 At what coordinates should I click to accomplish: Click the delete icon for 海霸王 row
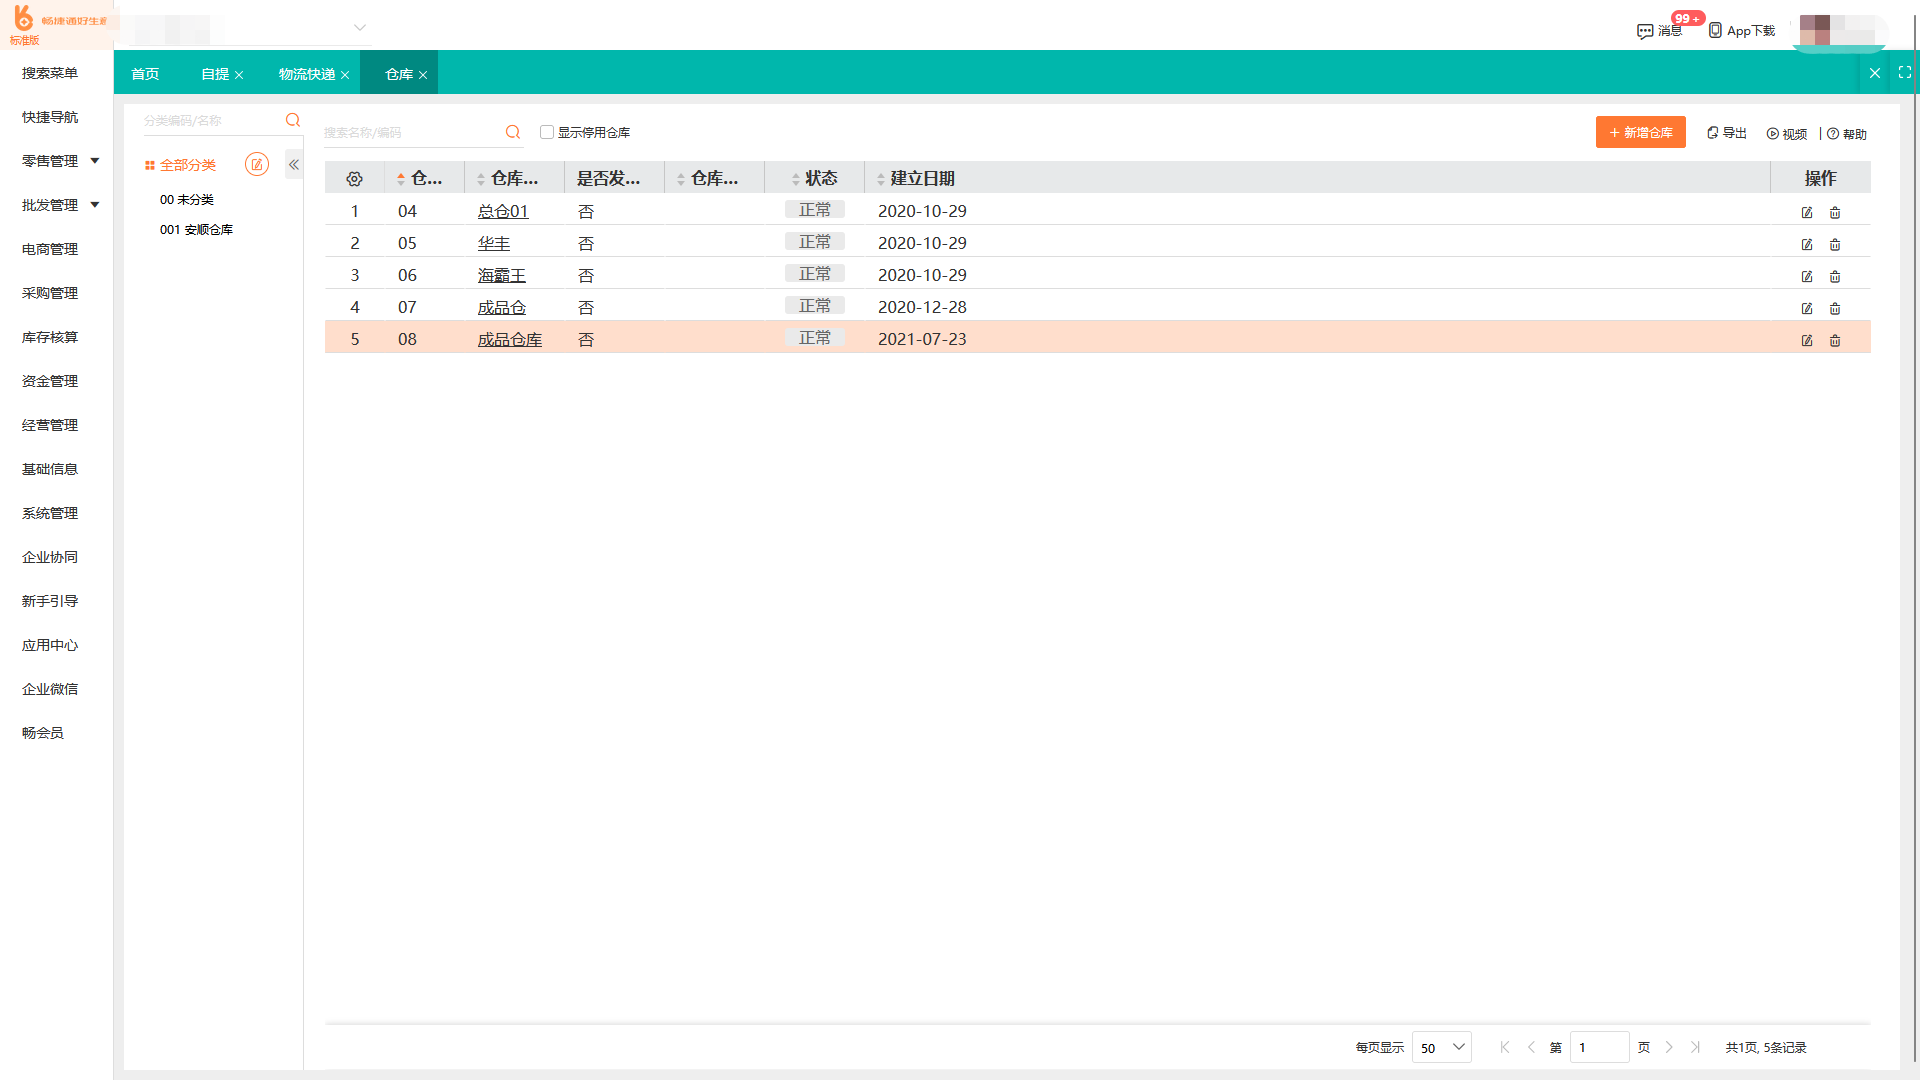coord(1834,274)
